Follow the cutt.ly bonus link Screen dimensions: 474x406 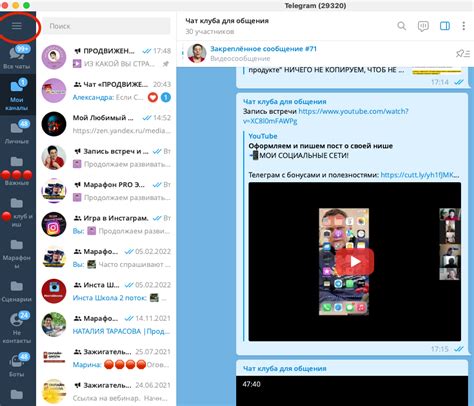coord(420,175)
